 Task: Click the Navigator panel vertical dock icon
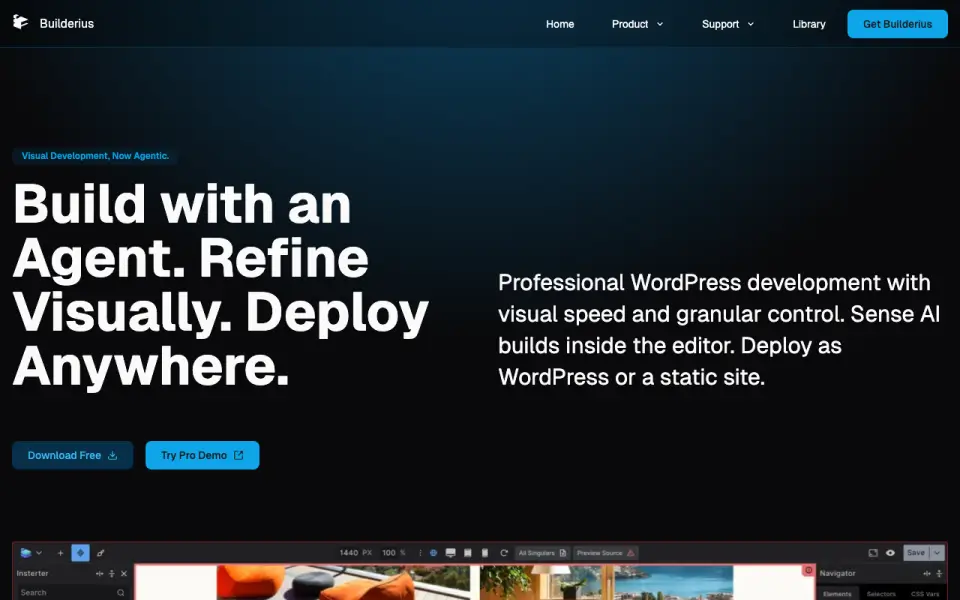[939, 574]
